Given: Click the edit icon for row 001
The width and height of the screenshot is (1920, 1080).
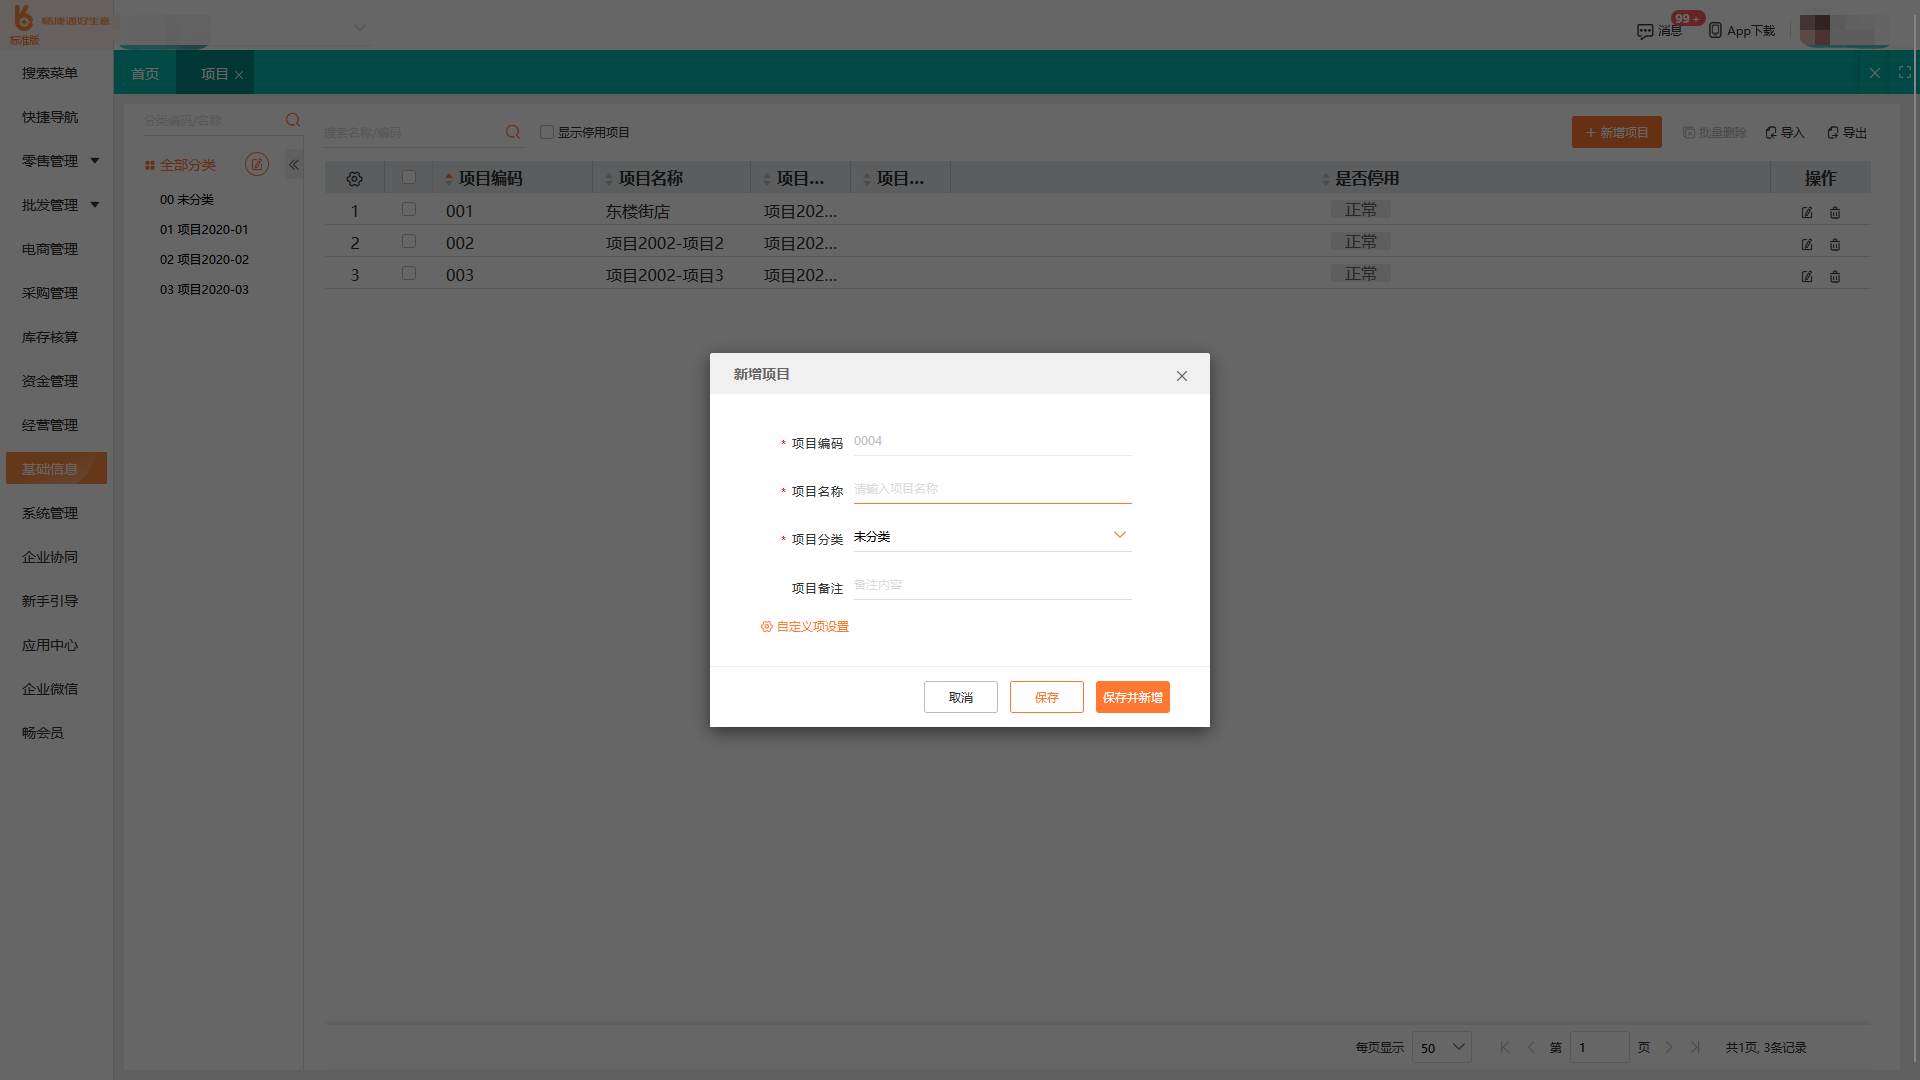Looking at the screenshot, I should [1807, 212].
